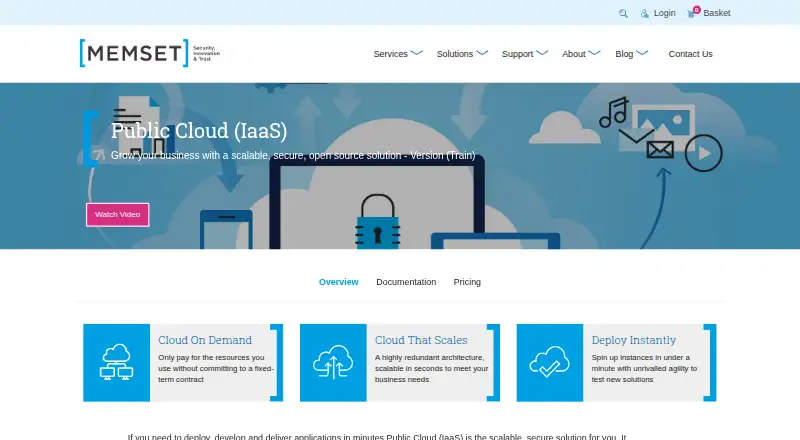Screen dimensions: 800x440
Task: Click 'Spin up instances' description text
Action: (644, 369)
